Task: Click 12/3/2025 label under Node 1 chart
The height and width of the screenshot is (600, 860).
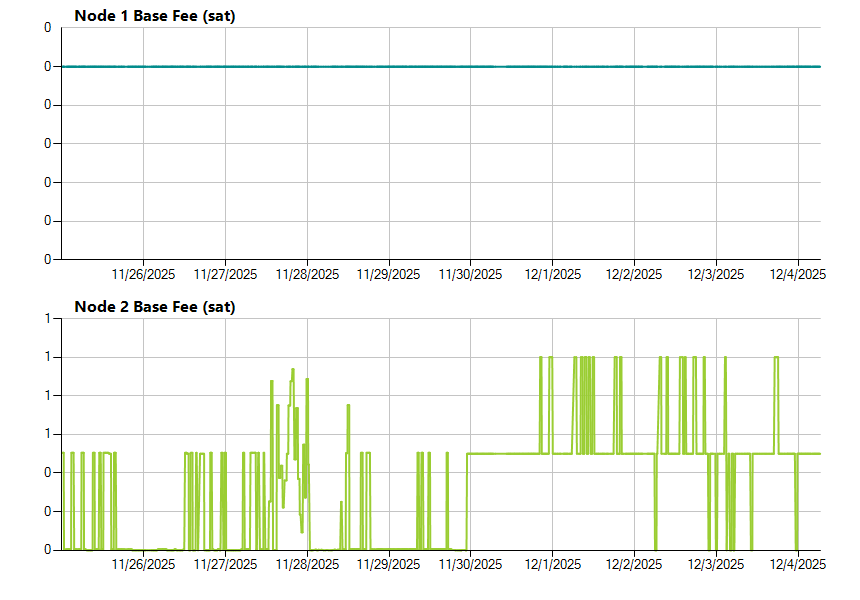Action: coord(715,274)
